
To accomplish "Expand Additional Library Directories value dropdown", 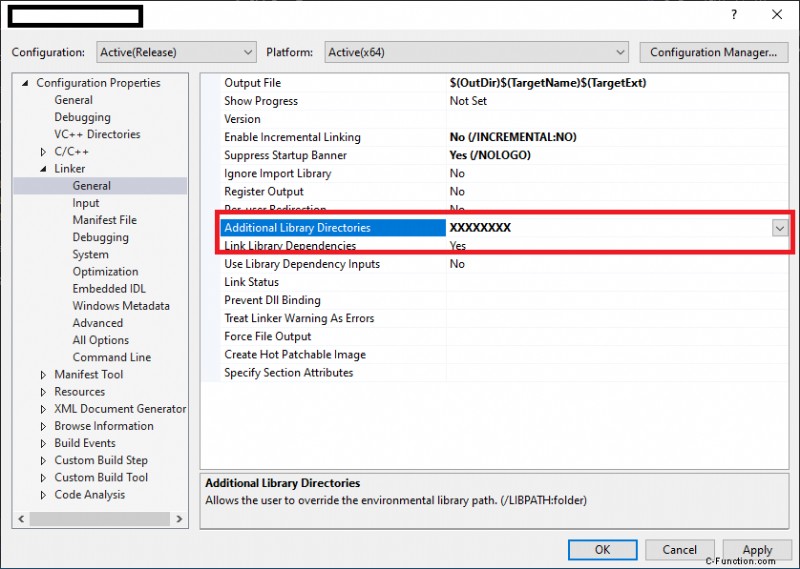I will tap(779, 228).
